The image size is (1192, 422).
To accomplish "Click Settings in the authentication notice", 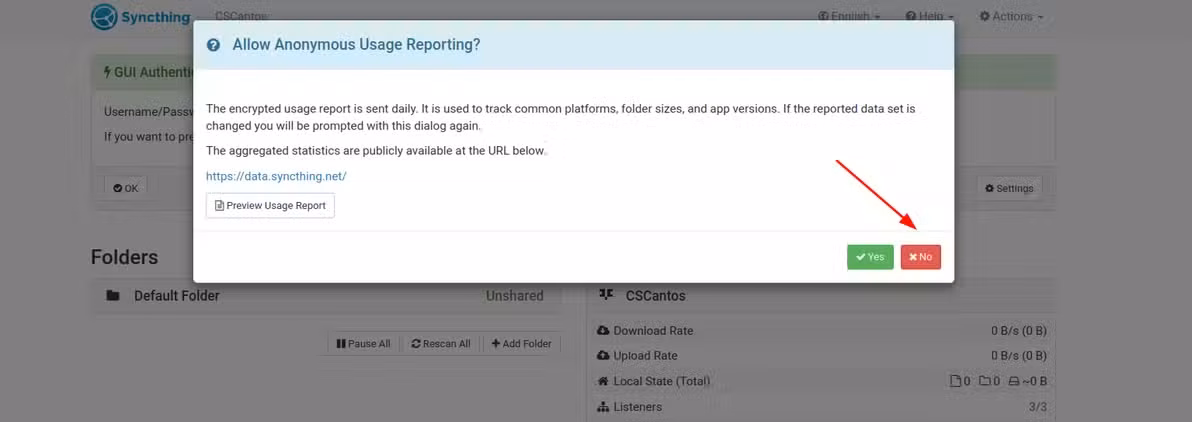I will [x=1009, y=188].
